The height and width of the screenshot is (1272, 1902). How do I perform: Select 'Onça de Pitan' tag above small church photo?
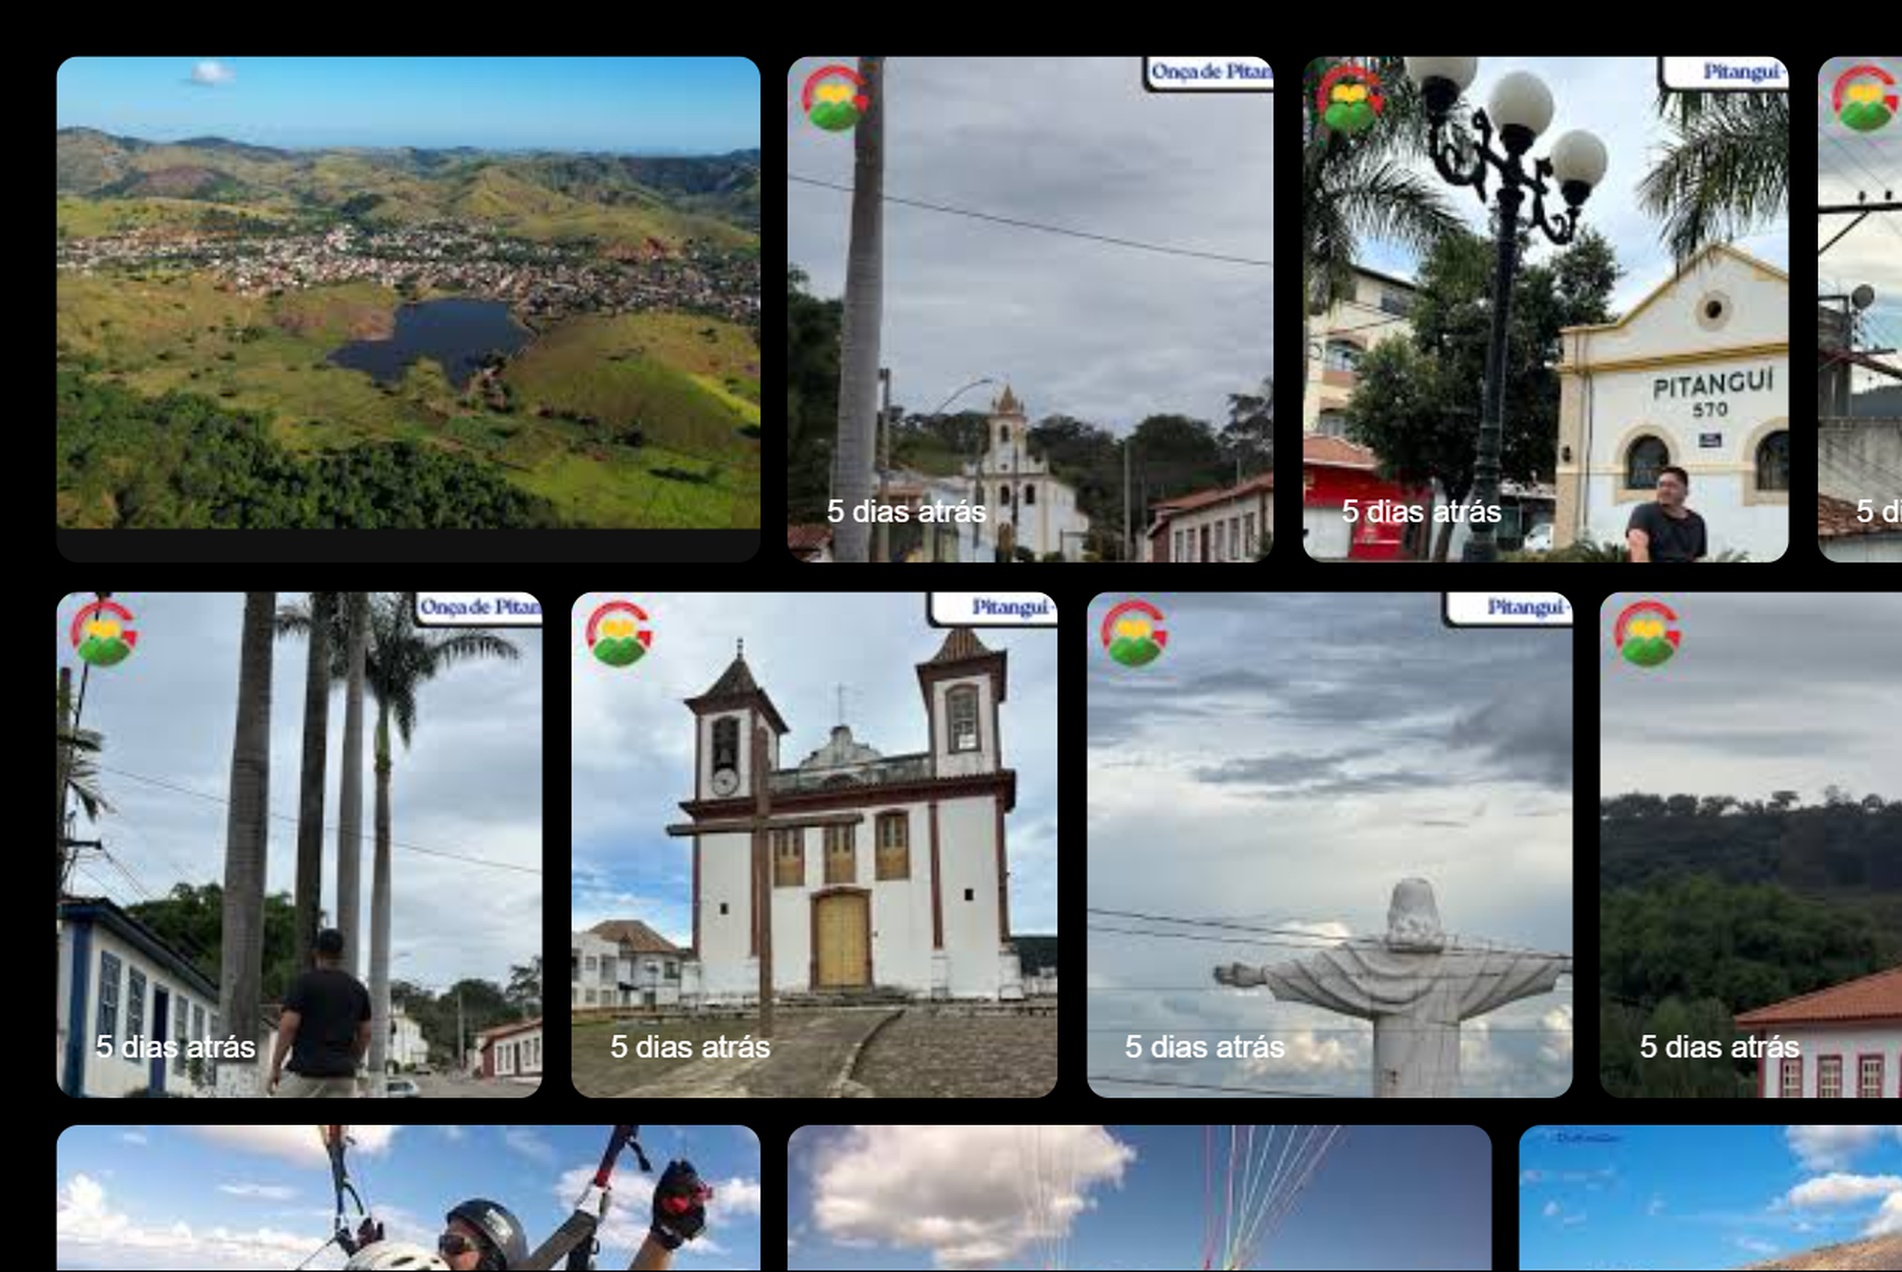[x=1208, y=72]
